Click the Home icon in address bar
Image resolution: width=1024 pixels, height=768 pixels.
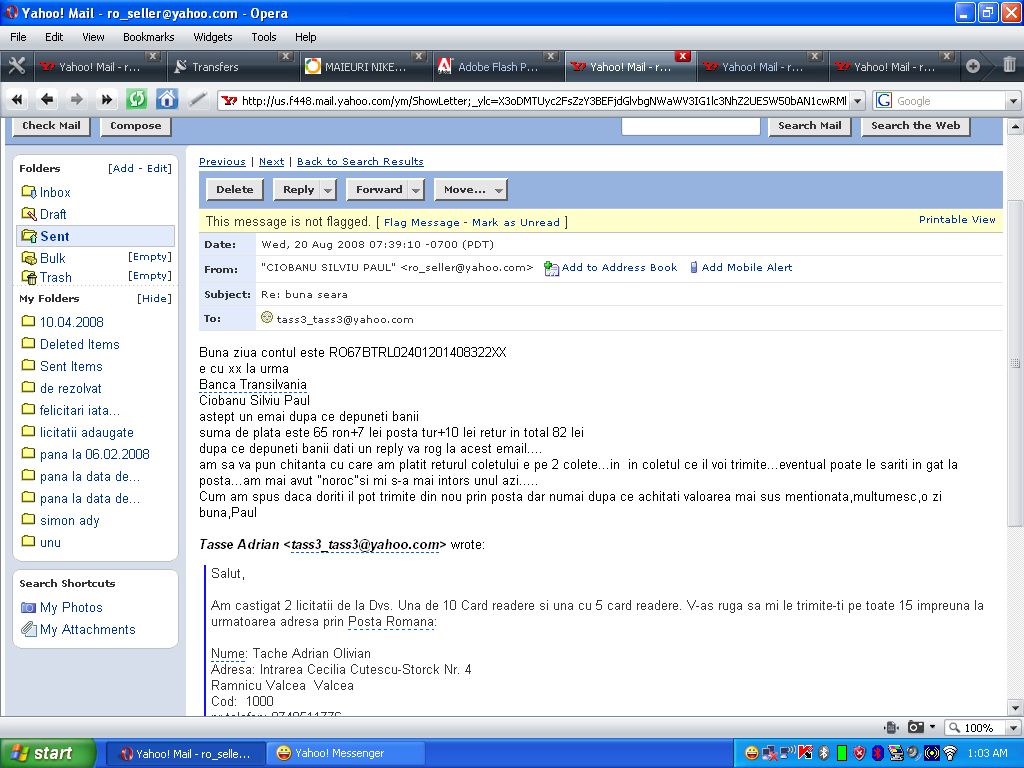click(x=167, y=100)
